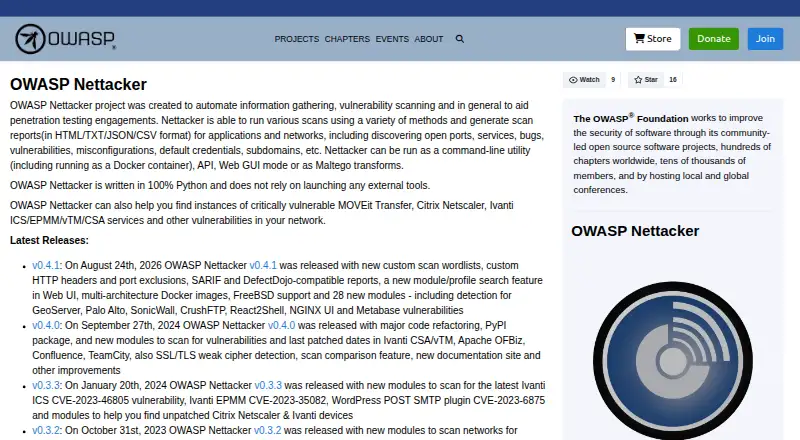Open the ABOUT menu
800x440 pixels.
point(429,39)
